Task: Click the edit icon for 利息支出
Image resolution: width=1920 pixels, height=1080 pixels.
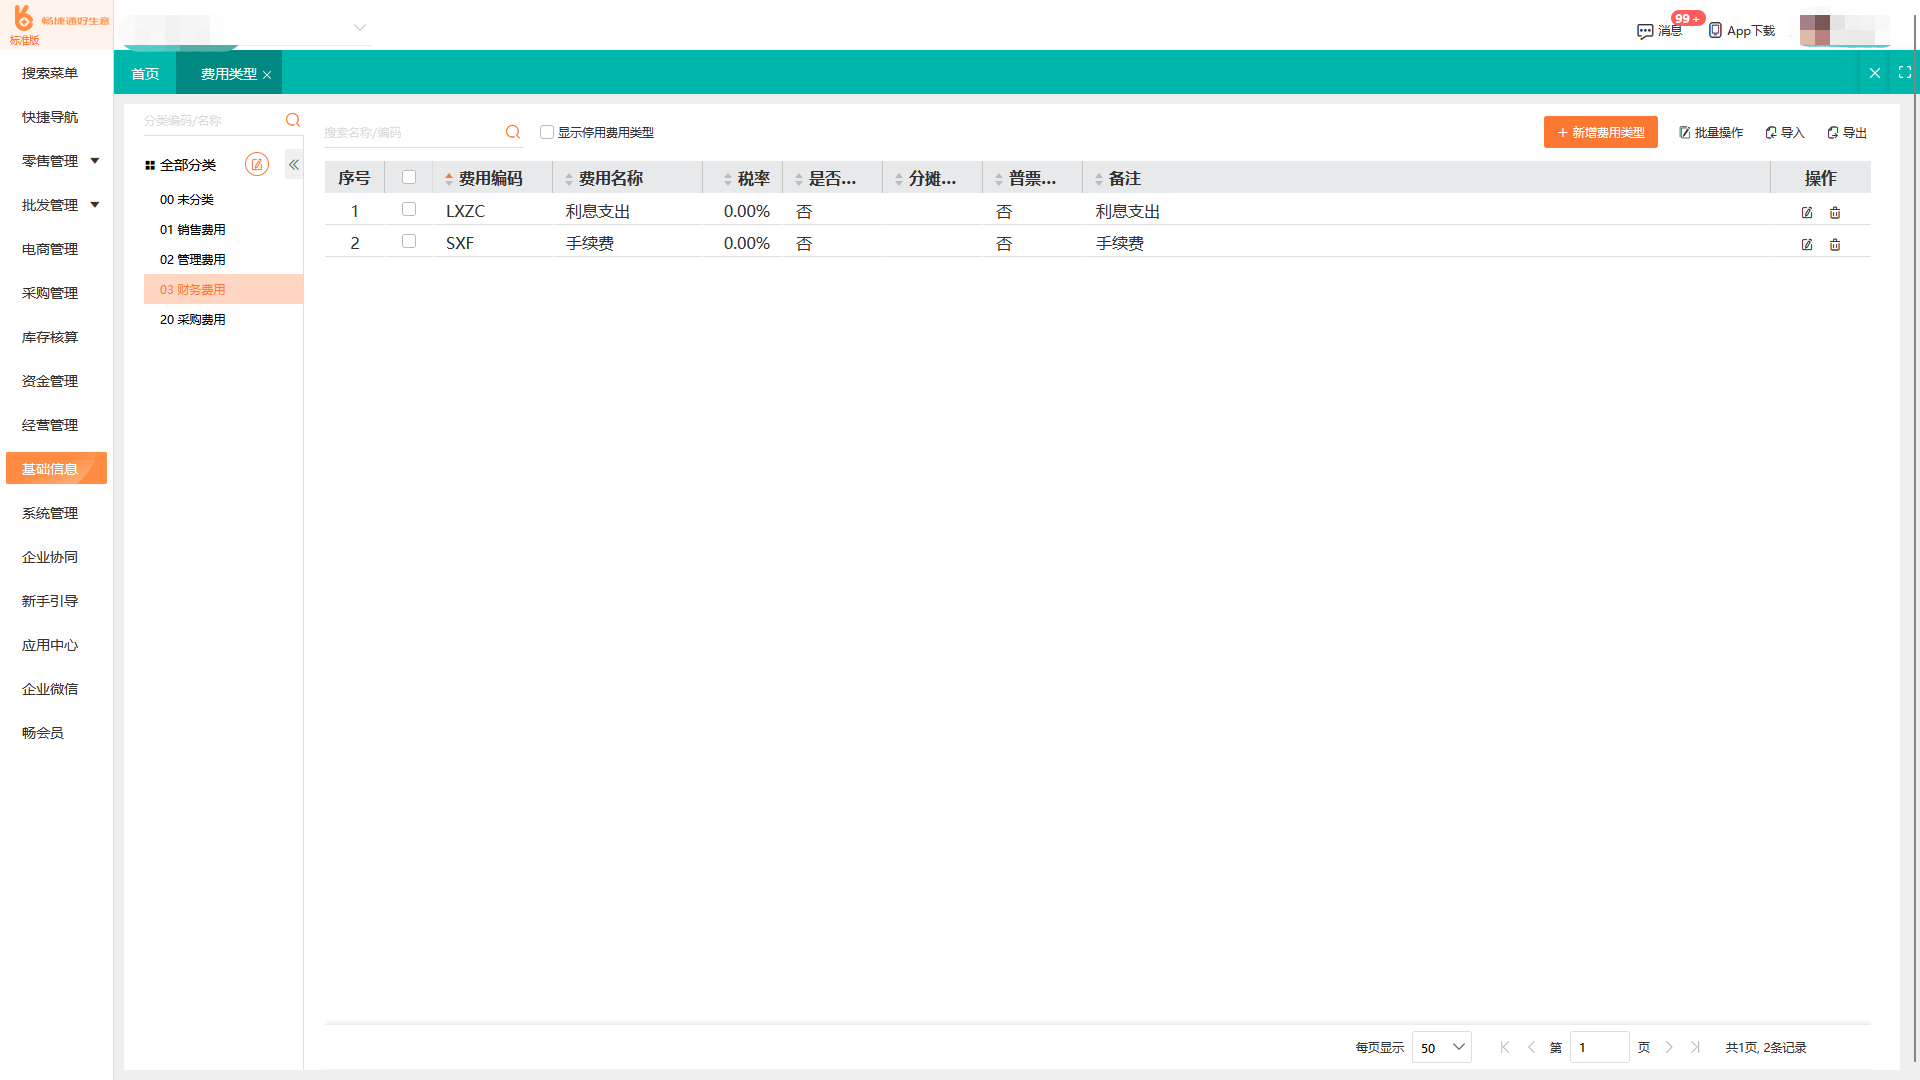Action: [x=1805, y=212]
